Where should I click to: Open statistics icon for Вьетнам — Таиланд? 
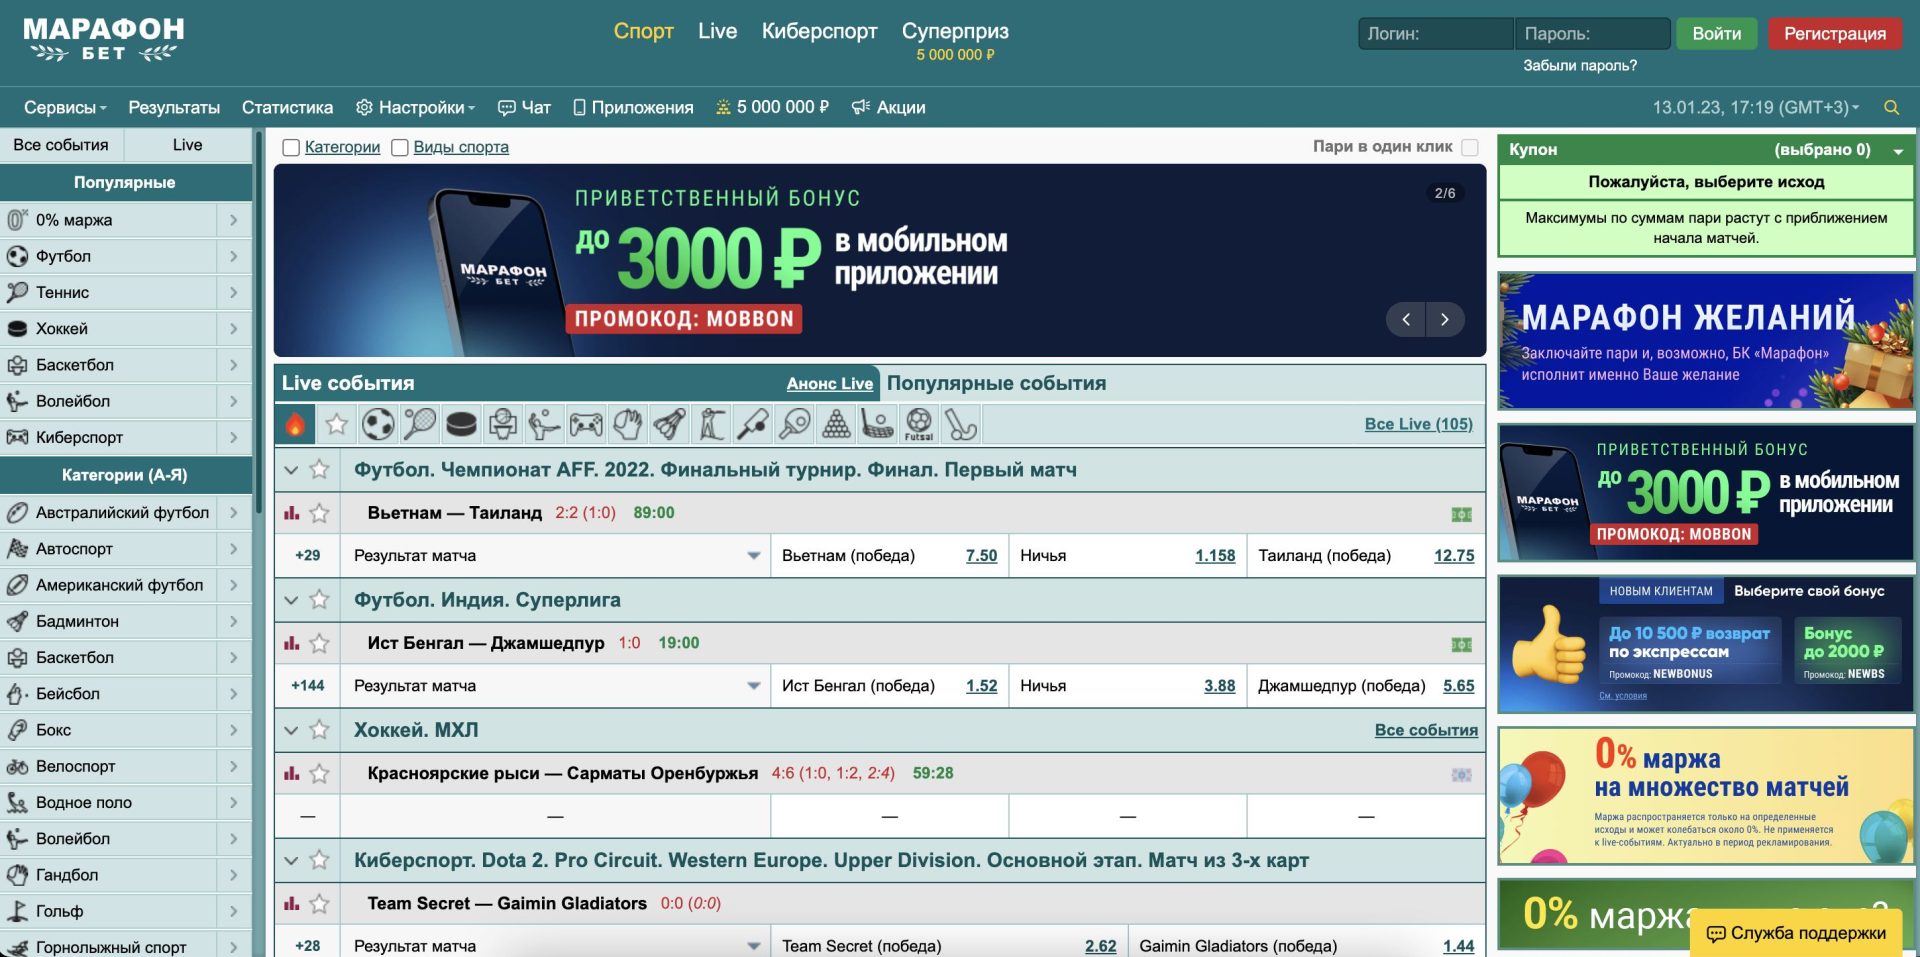point(292,513)
